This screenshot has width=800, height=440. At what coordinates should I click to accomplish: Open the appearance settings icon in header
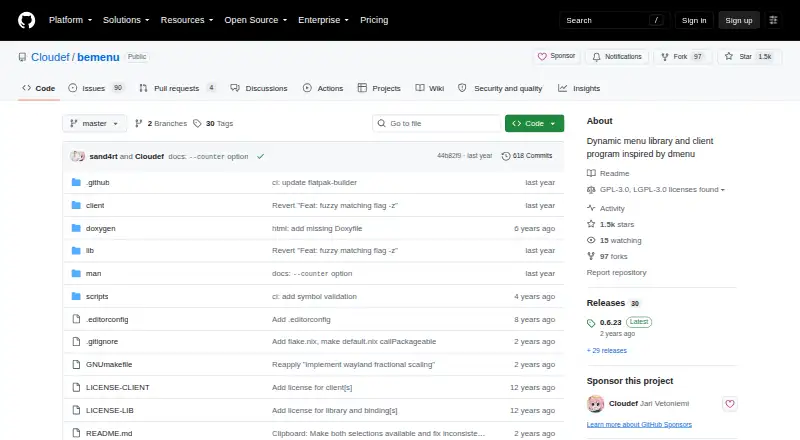[x=773, y=20]
